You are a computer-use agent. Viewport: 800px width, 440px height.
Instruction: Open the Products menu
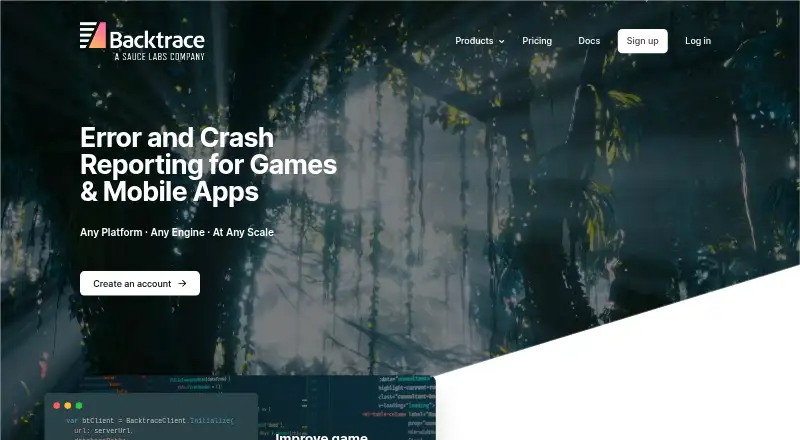(479, 41)
